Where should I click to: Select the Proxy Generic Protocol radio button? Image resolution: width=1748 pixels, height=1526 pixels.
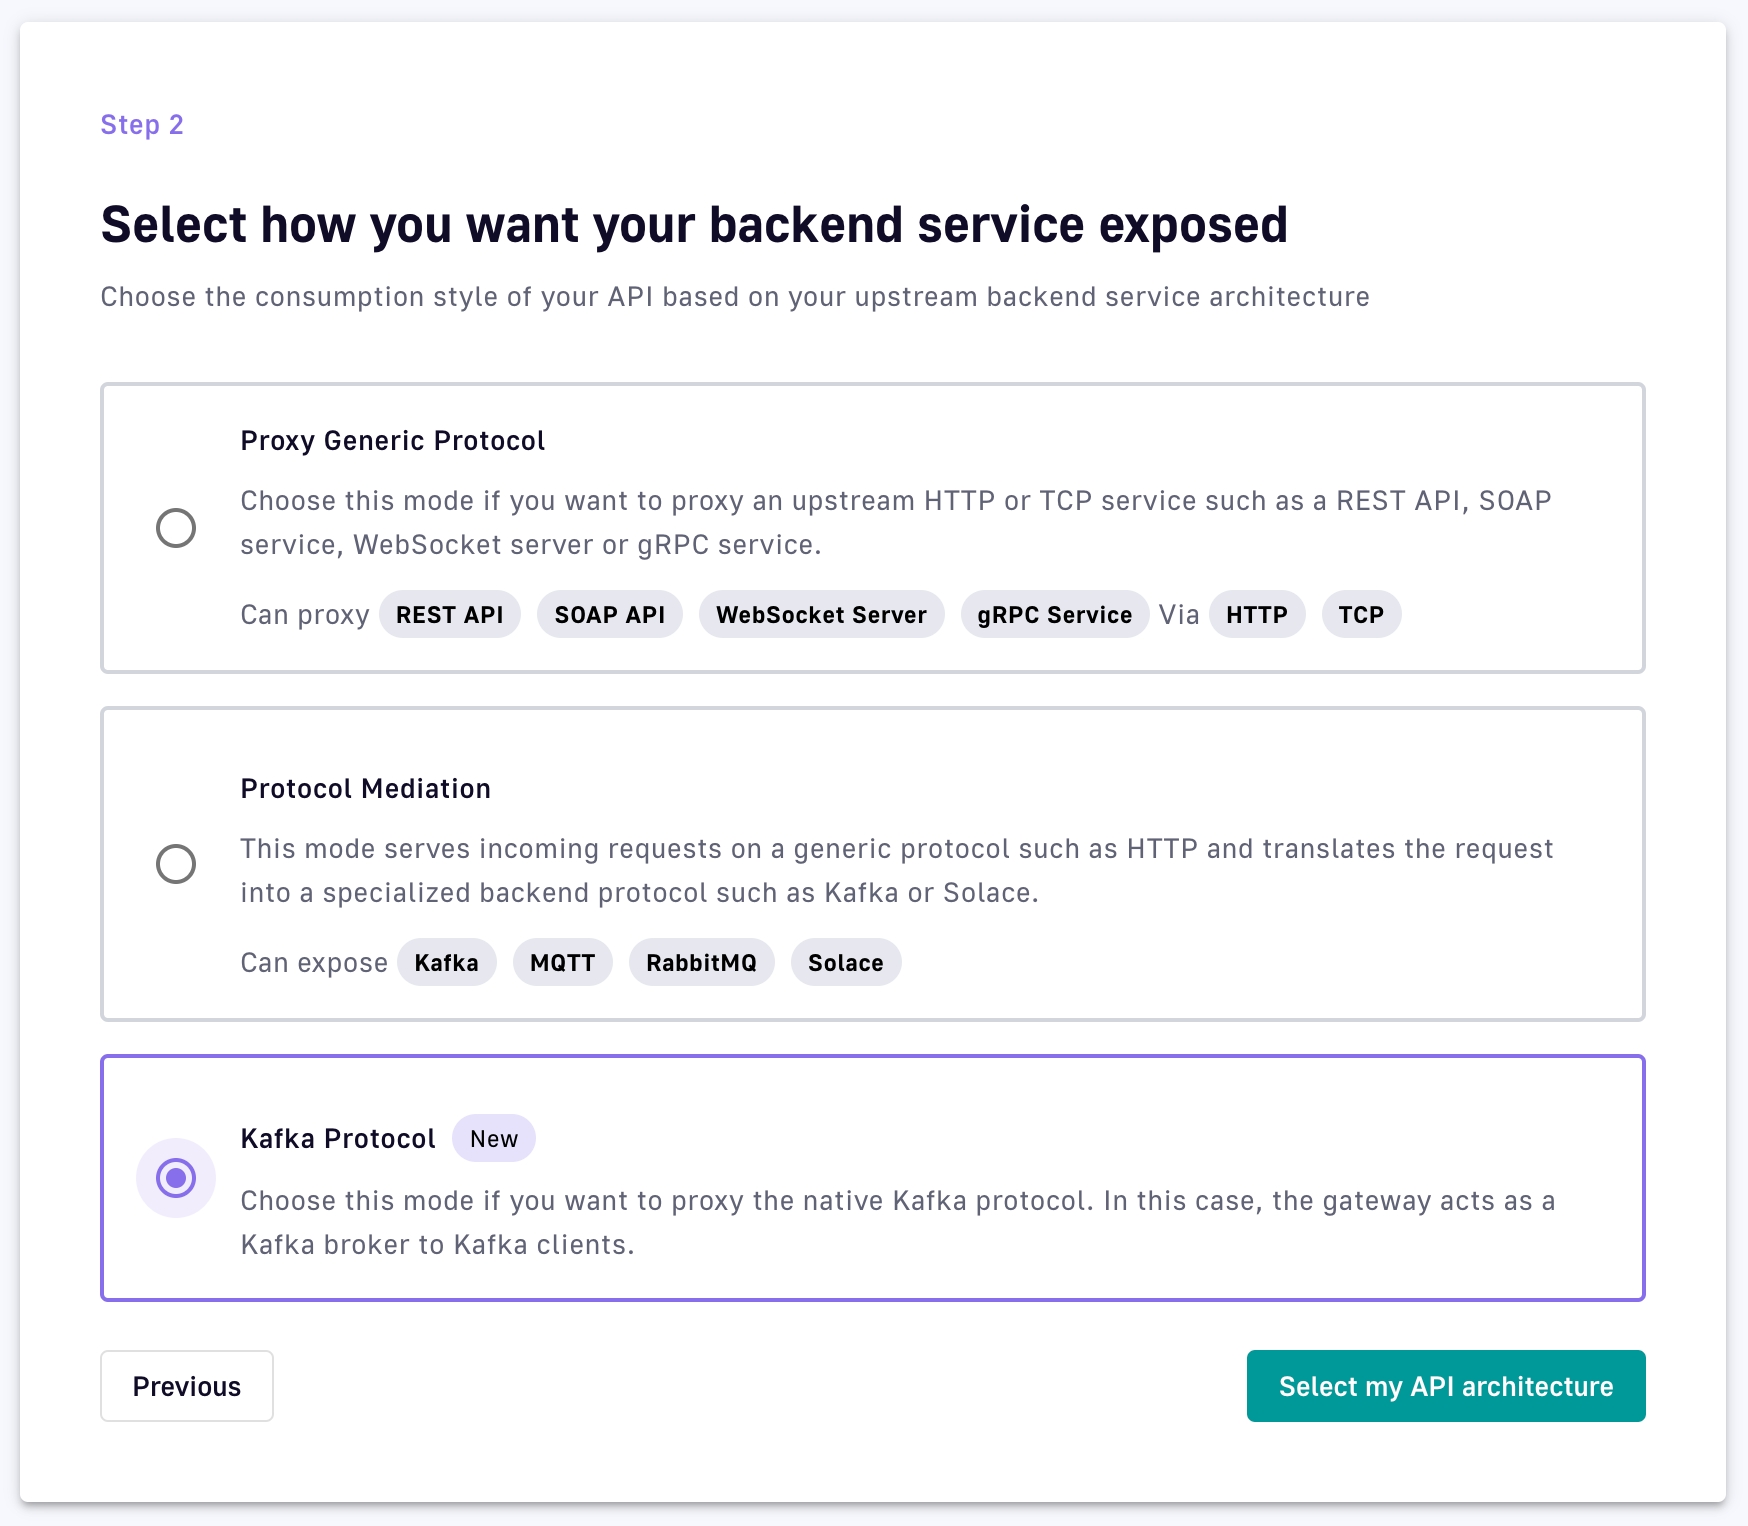tap(176, 528)
